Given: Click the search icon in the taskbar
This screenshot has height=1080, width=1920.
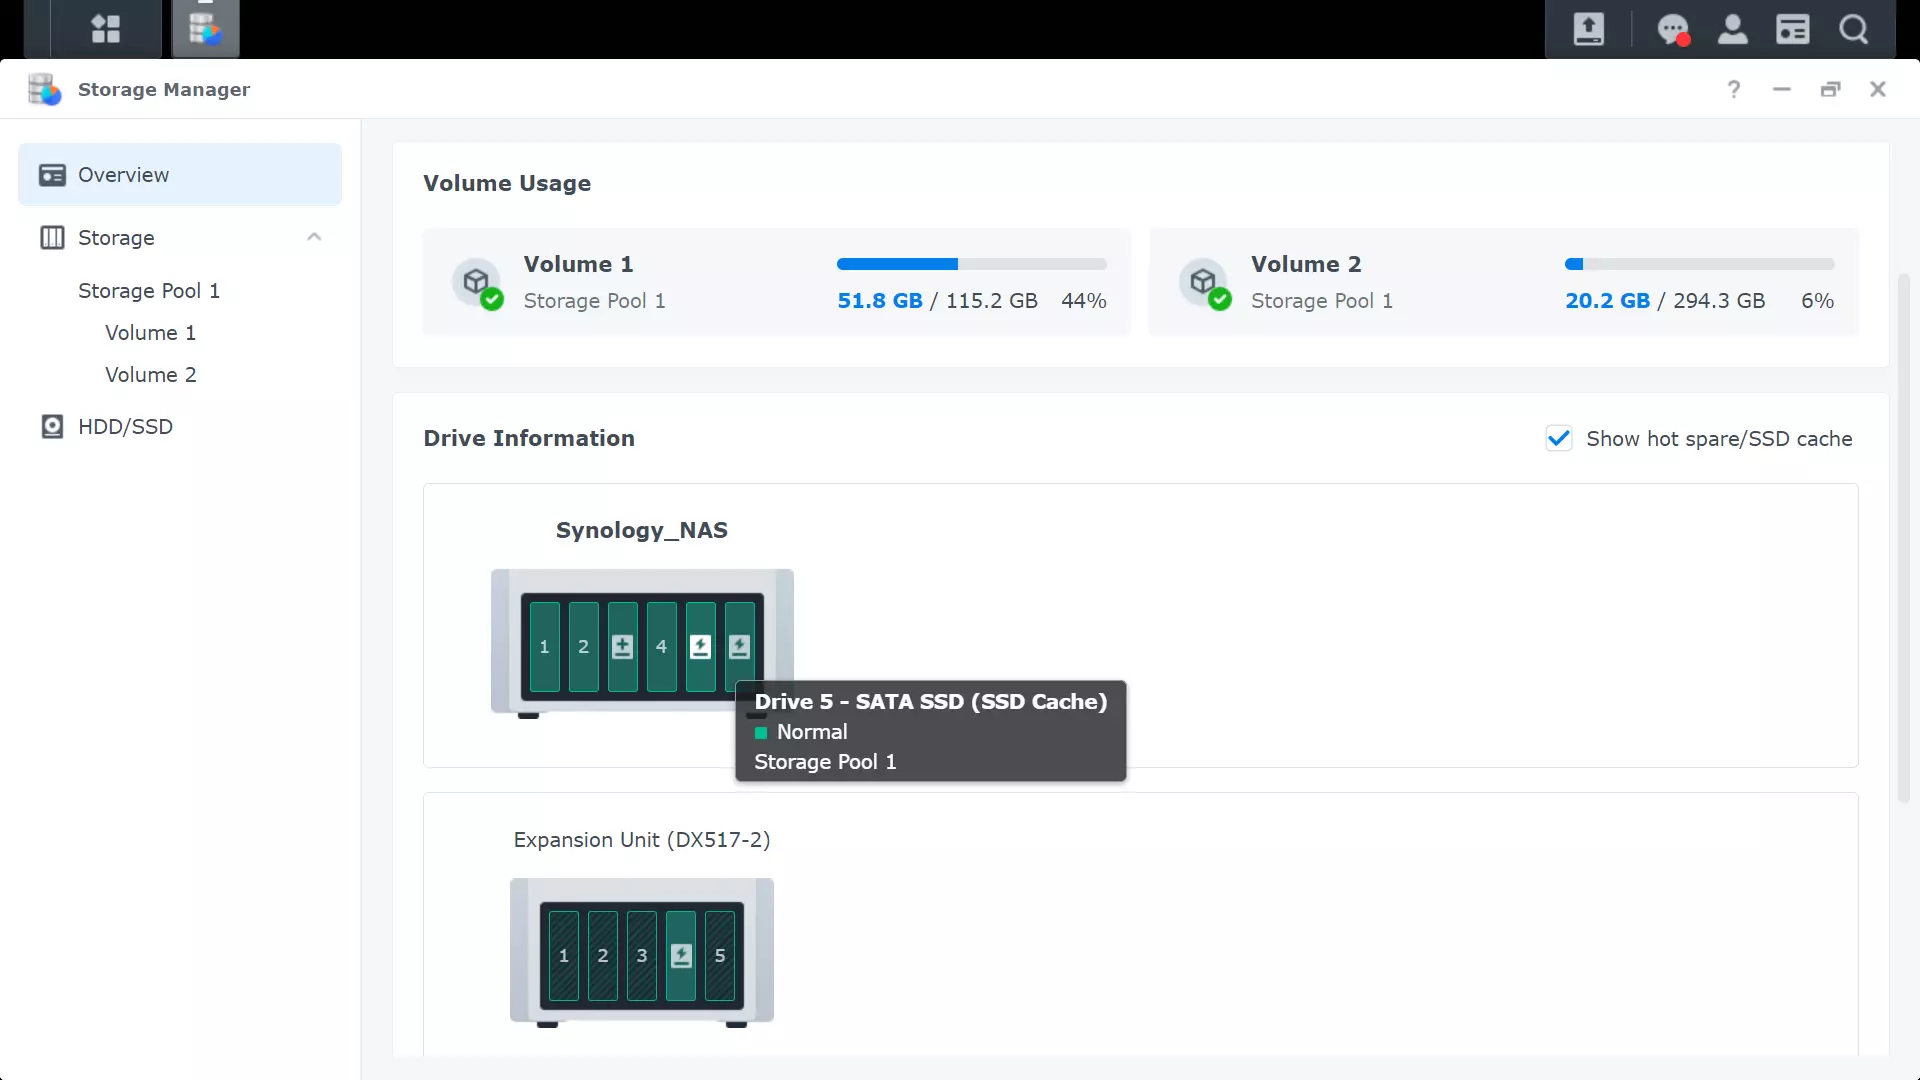Looking at the screenshot, I should [x=1853, y=29].
